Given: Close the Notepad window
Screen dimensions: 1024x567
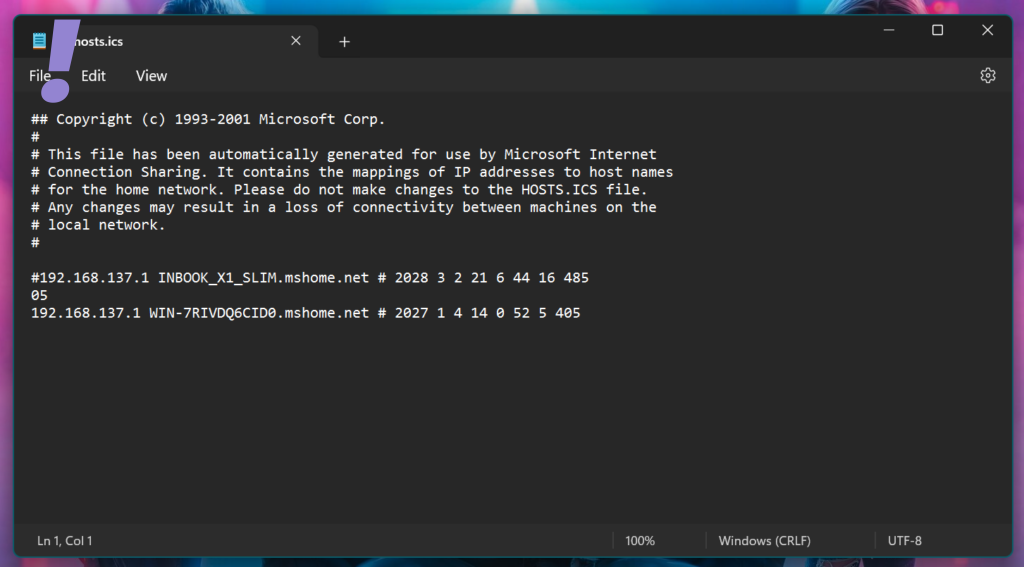Looking at the screenshot, I should (987, 30).
